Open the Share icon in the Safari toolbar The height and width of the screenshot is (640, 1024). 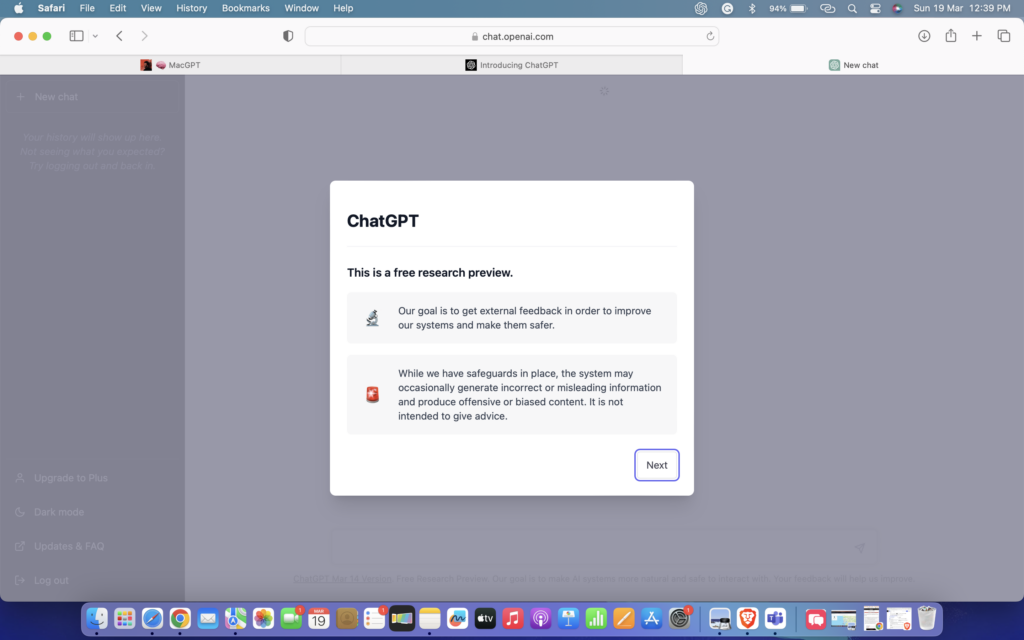coord(951,36)
